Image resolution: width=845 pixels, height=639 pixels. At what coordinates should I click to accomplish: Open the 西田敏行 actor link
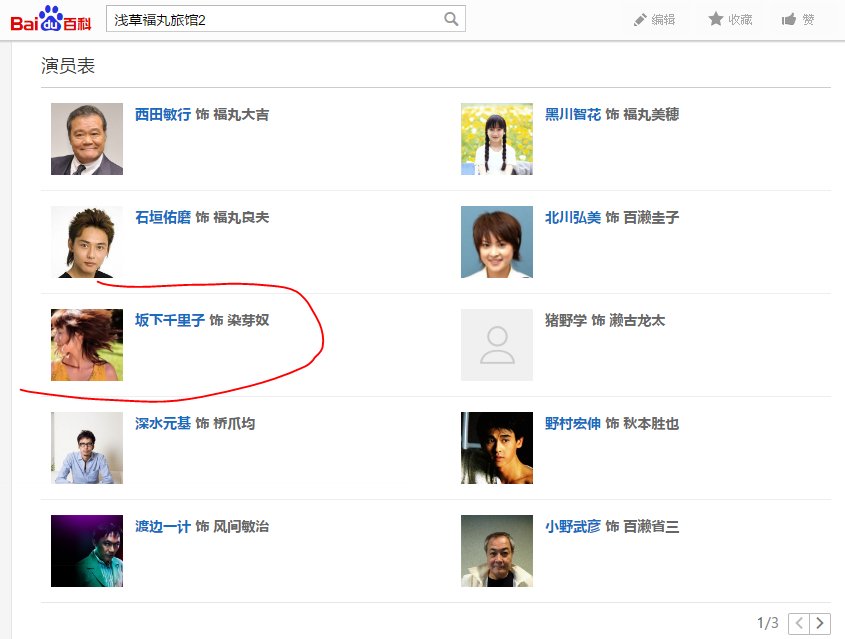coord(162,115)
